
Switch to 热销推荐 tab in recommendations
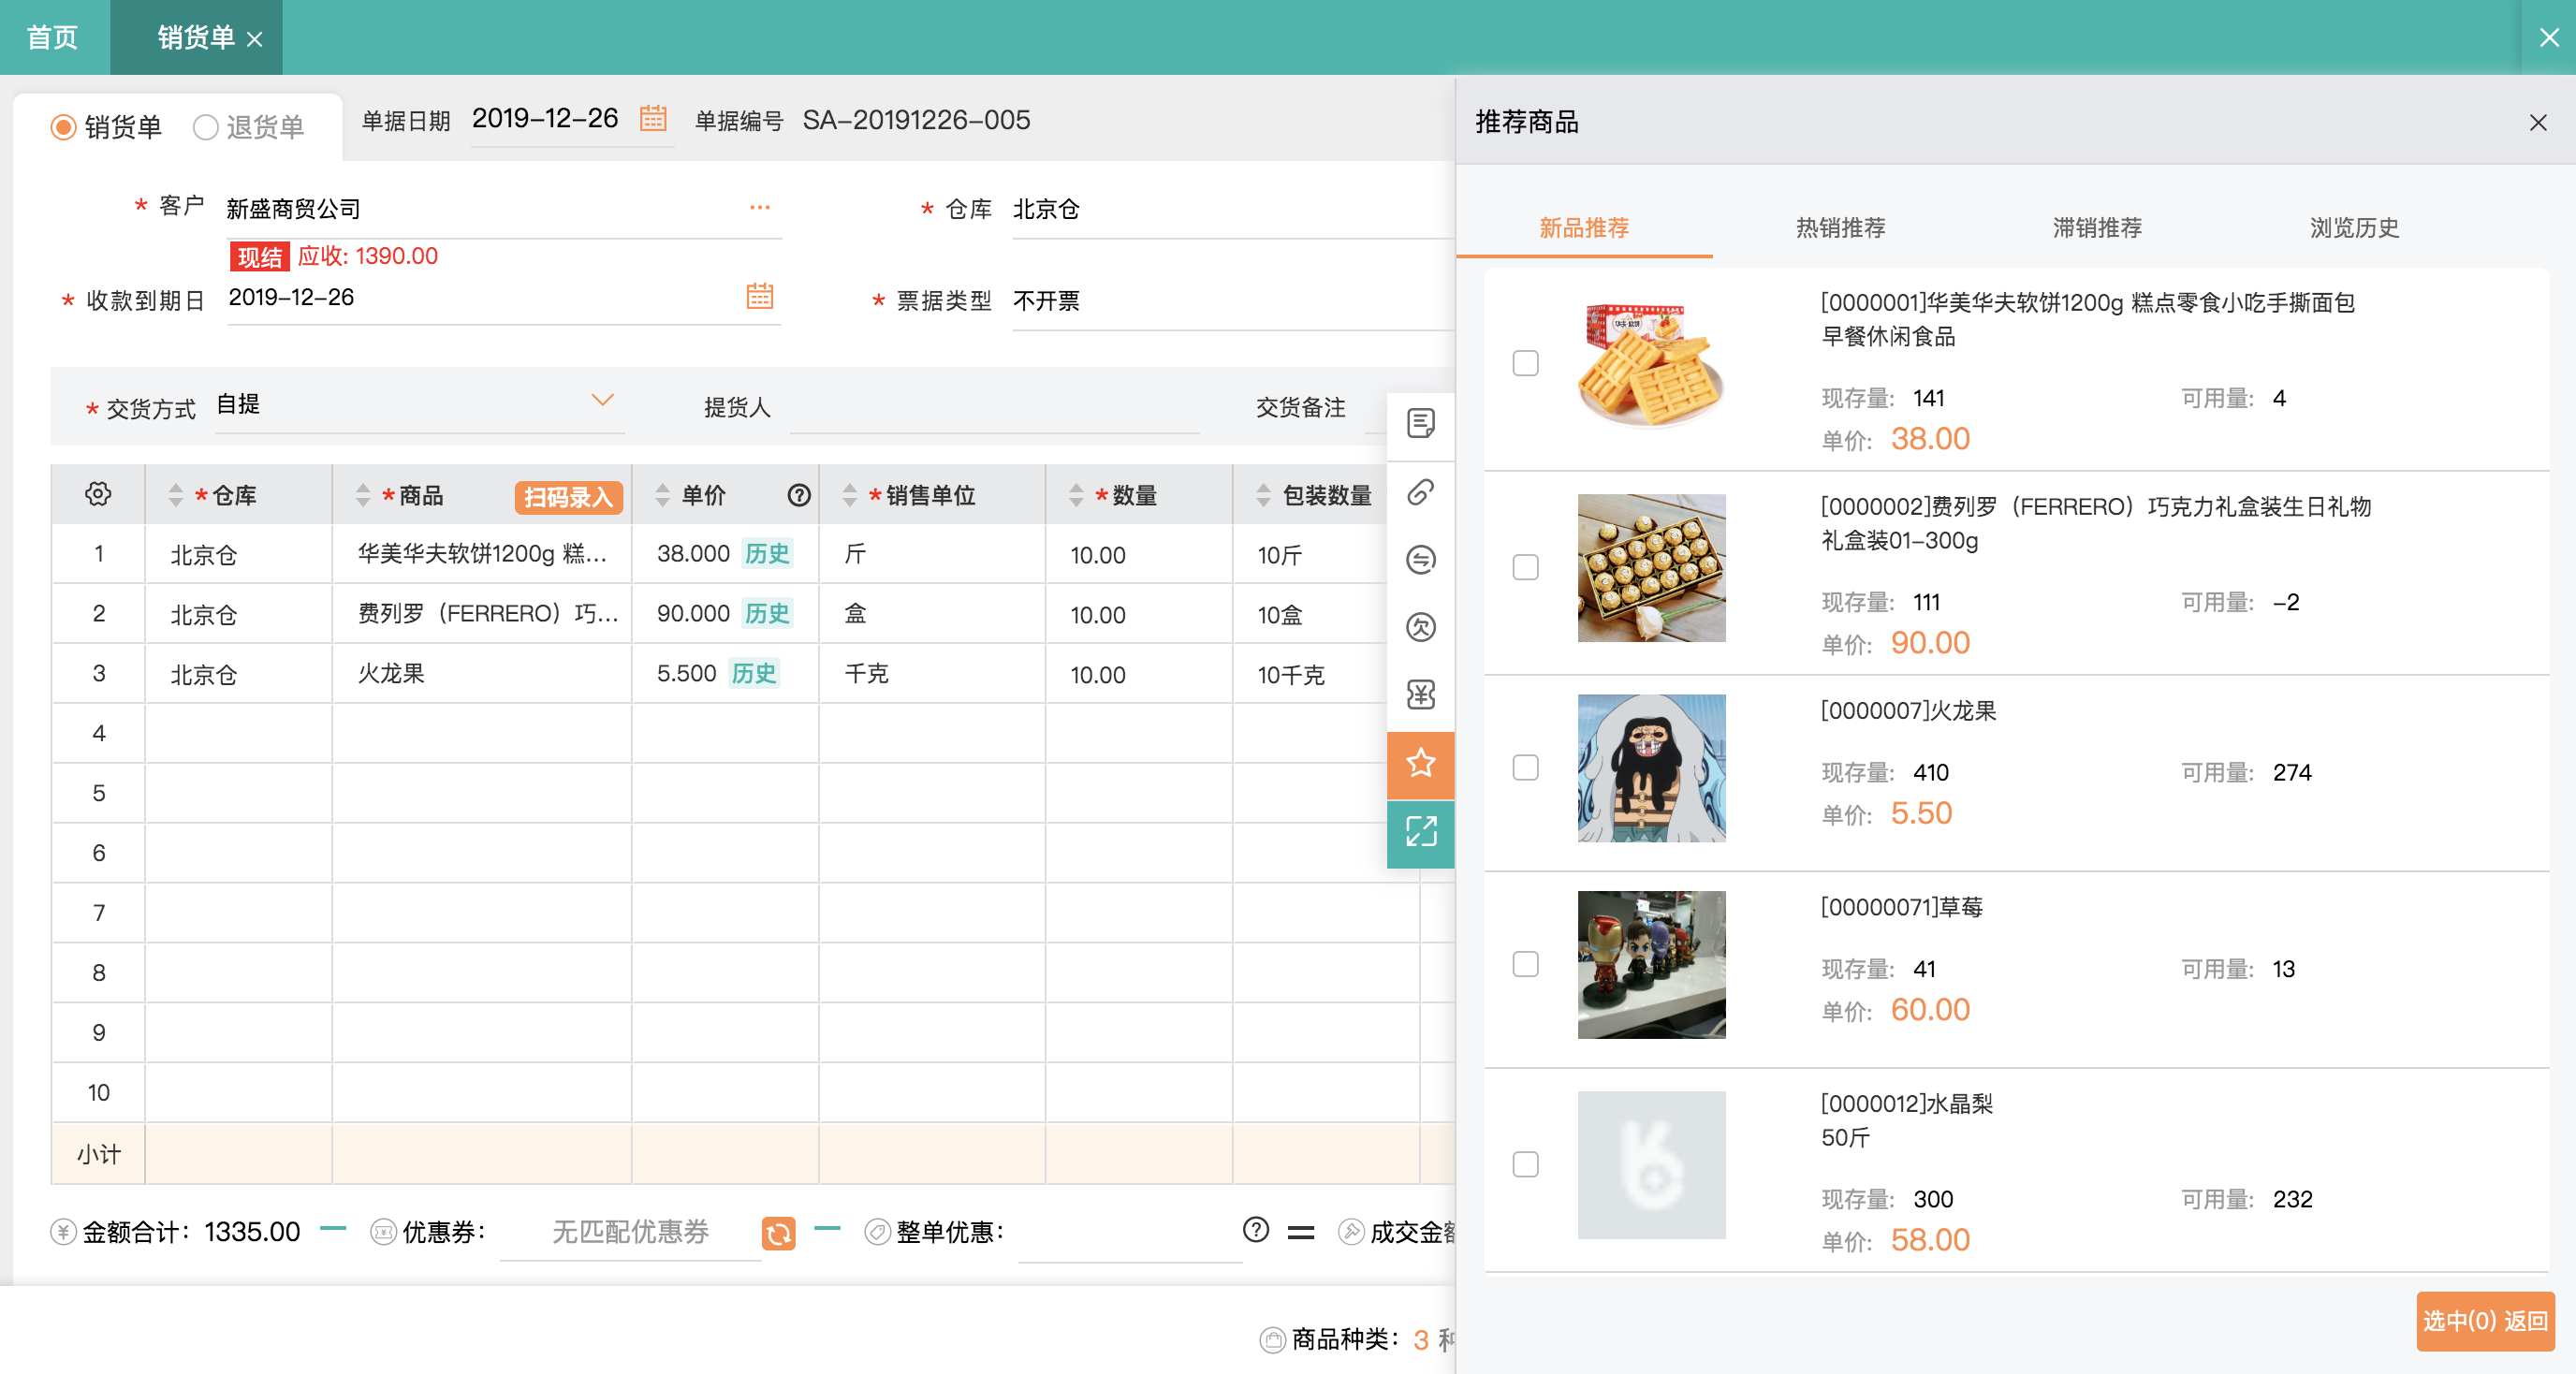(x=1840, y=225)
